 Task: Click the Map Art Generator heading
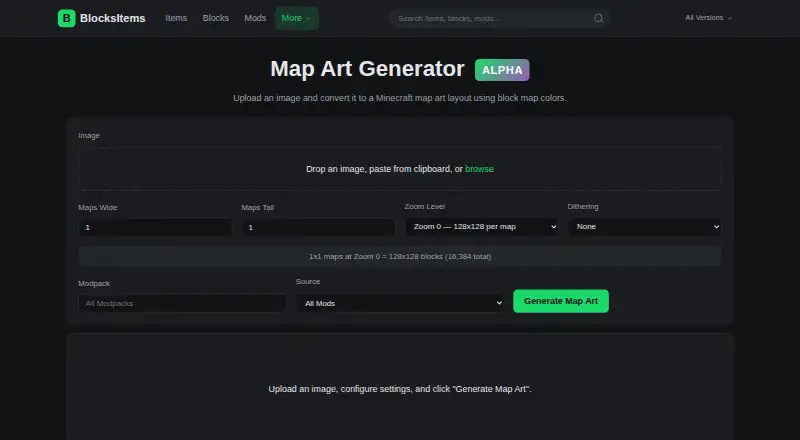coord(367,69)
